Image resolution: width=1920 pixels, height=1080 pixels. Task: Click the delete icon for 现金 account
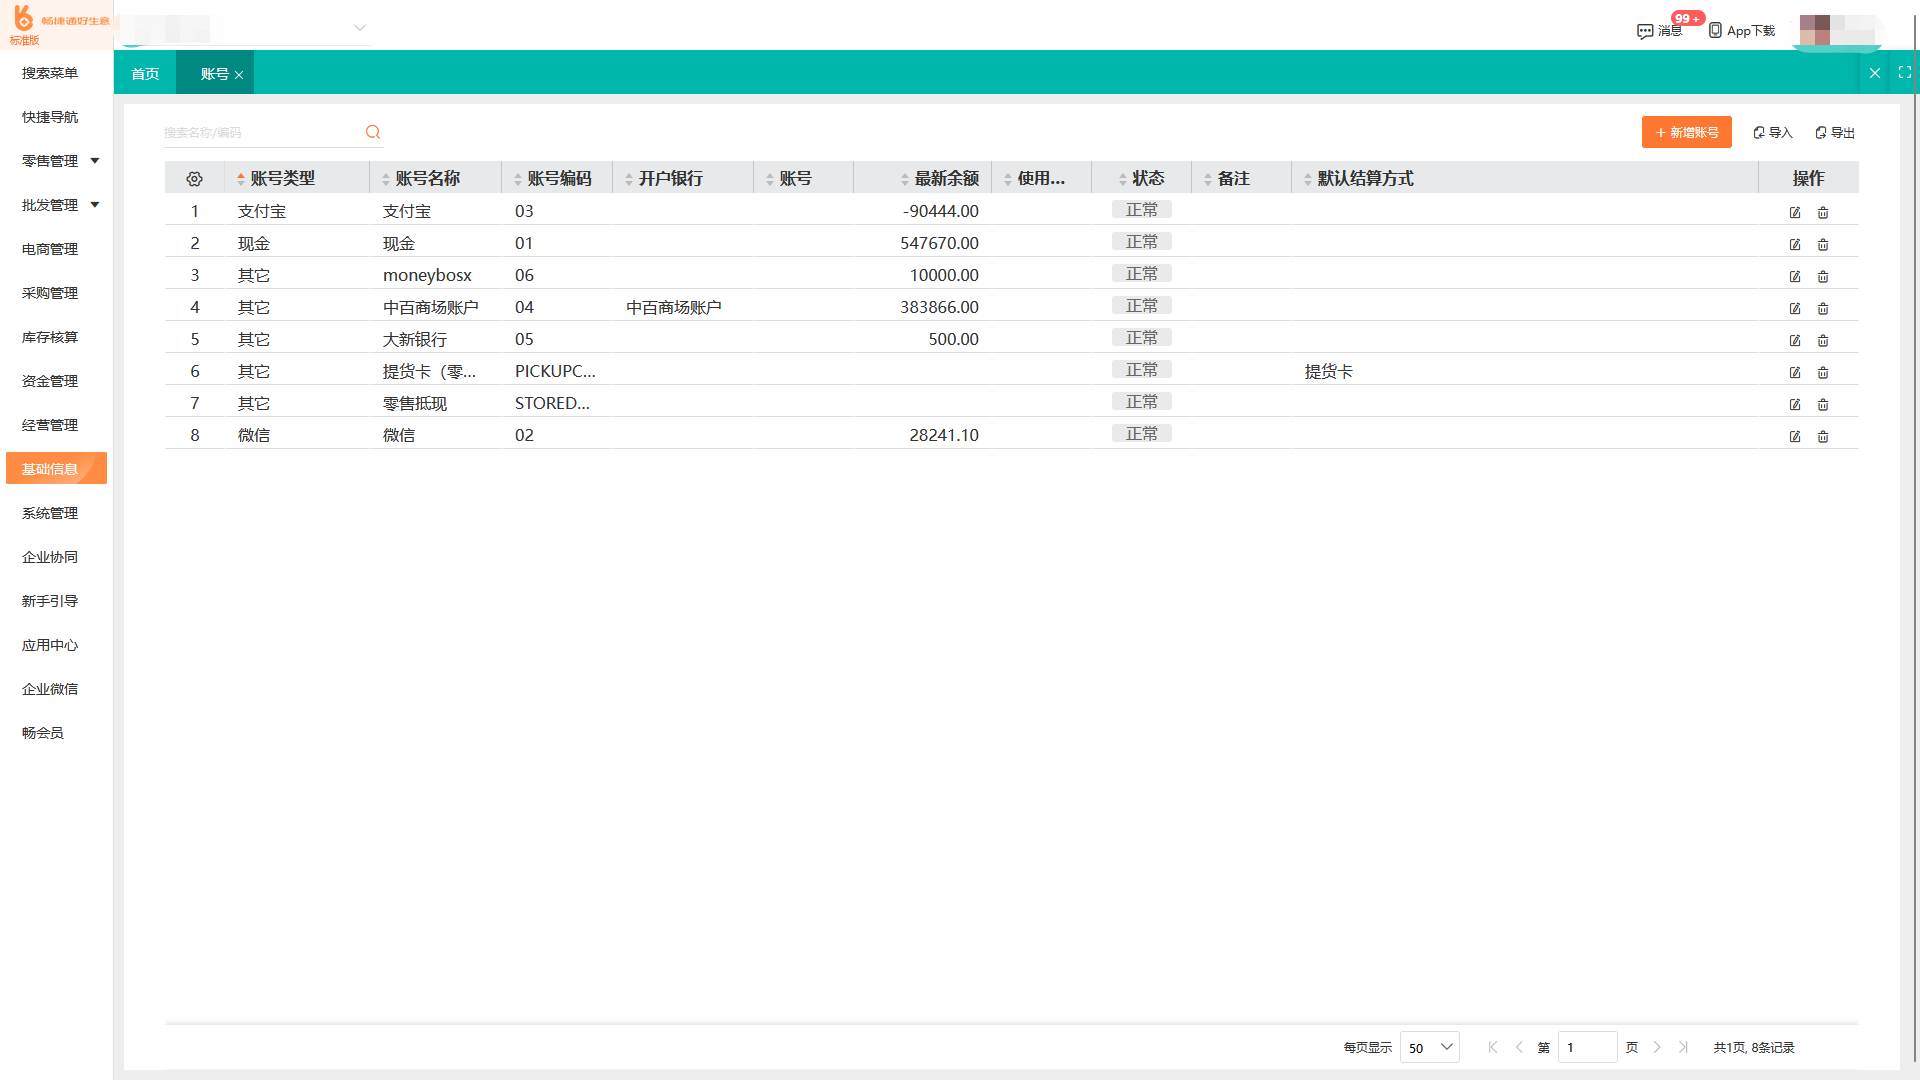1824,243
